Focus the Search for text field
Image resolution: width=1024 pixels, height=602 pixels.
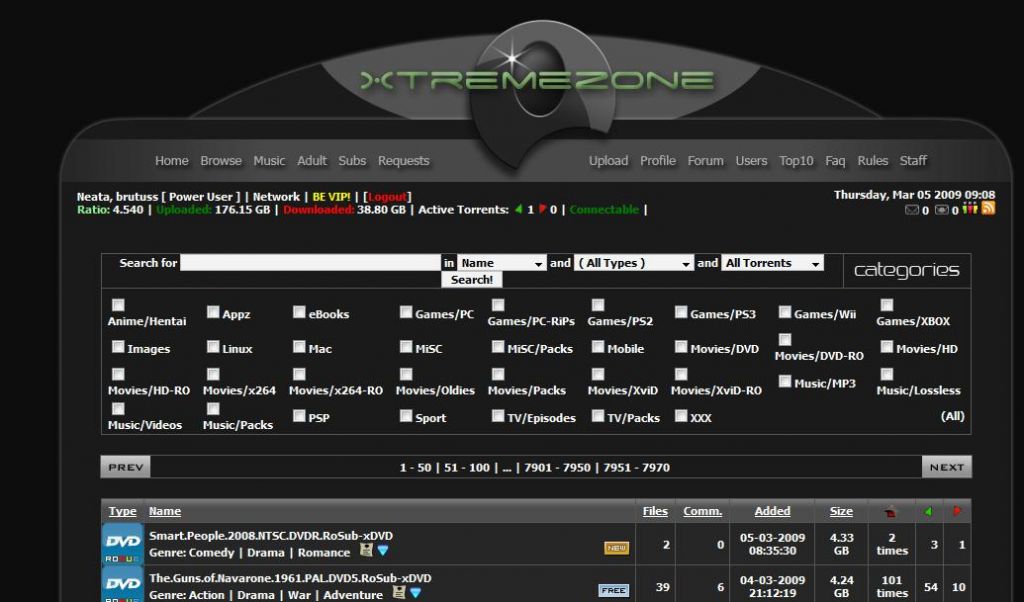pos(310,263)
